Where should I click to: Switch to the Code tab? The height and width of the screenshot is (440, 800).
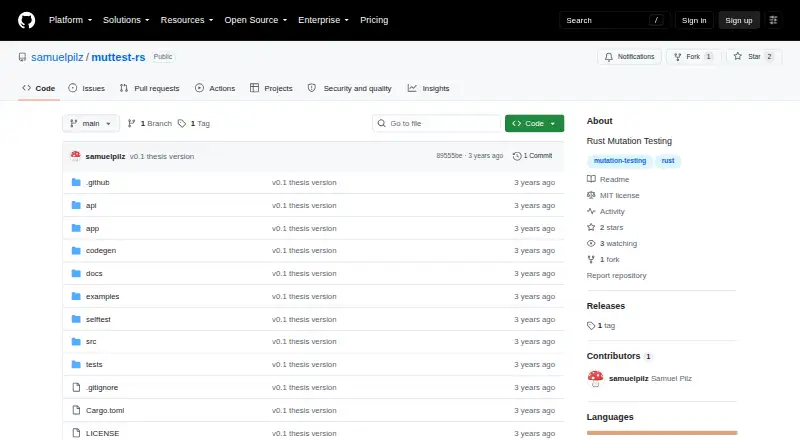click(x=39, y=88)
